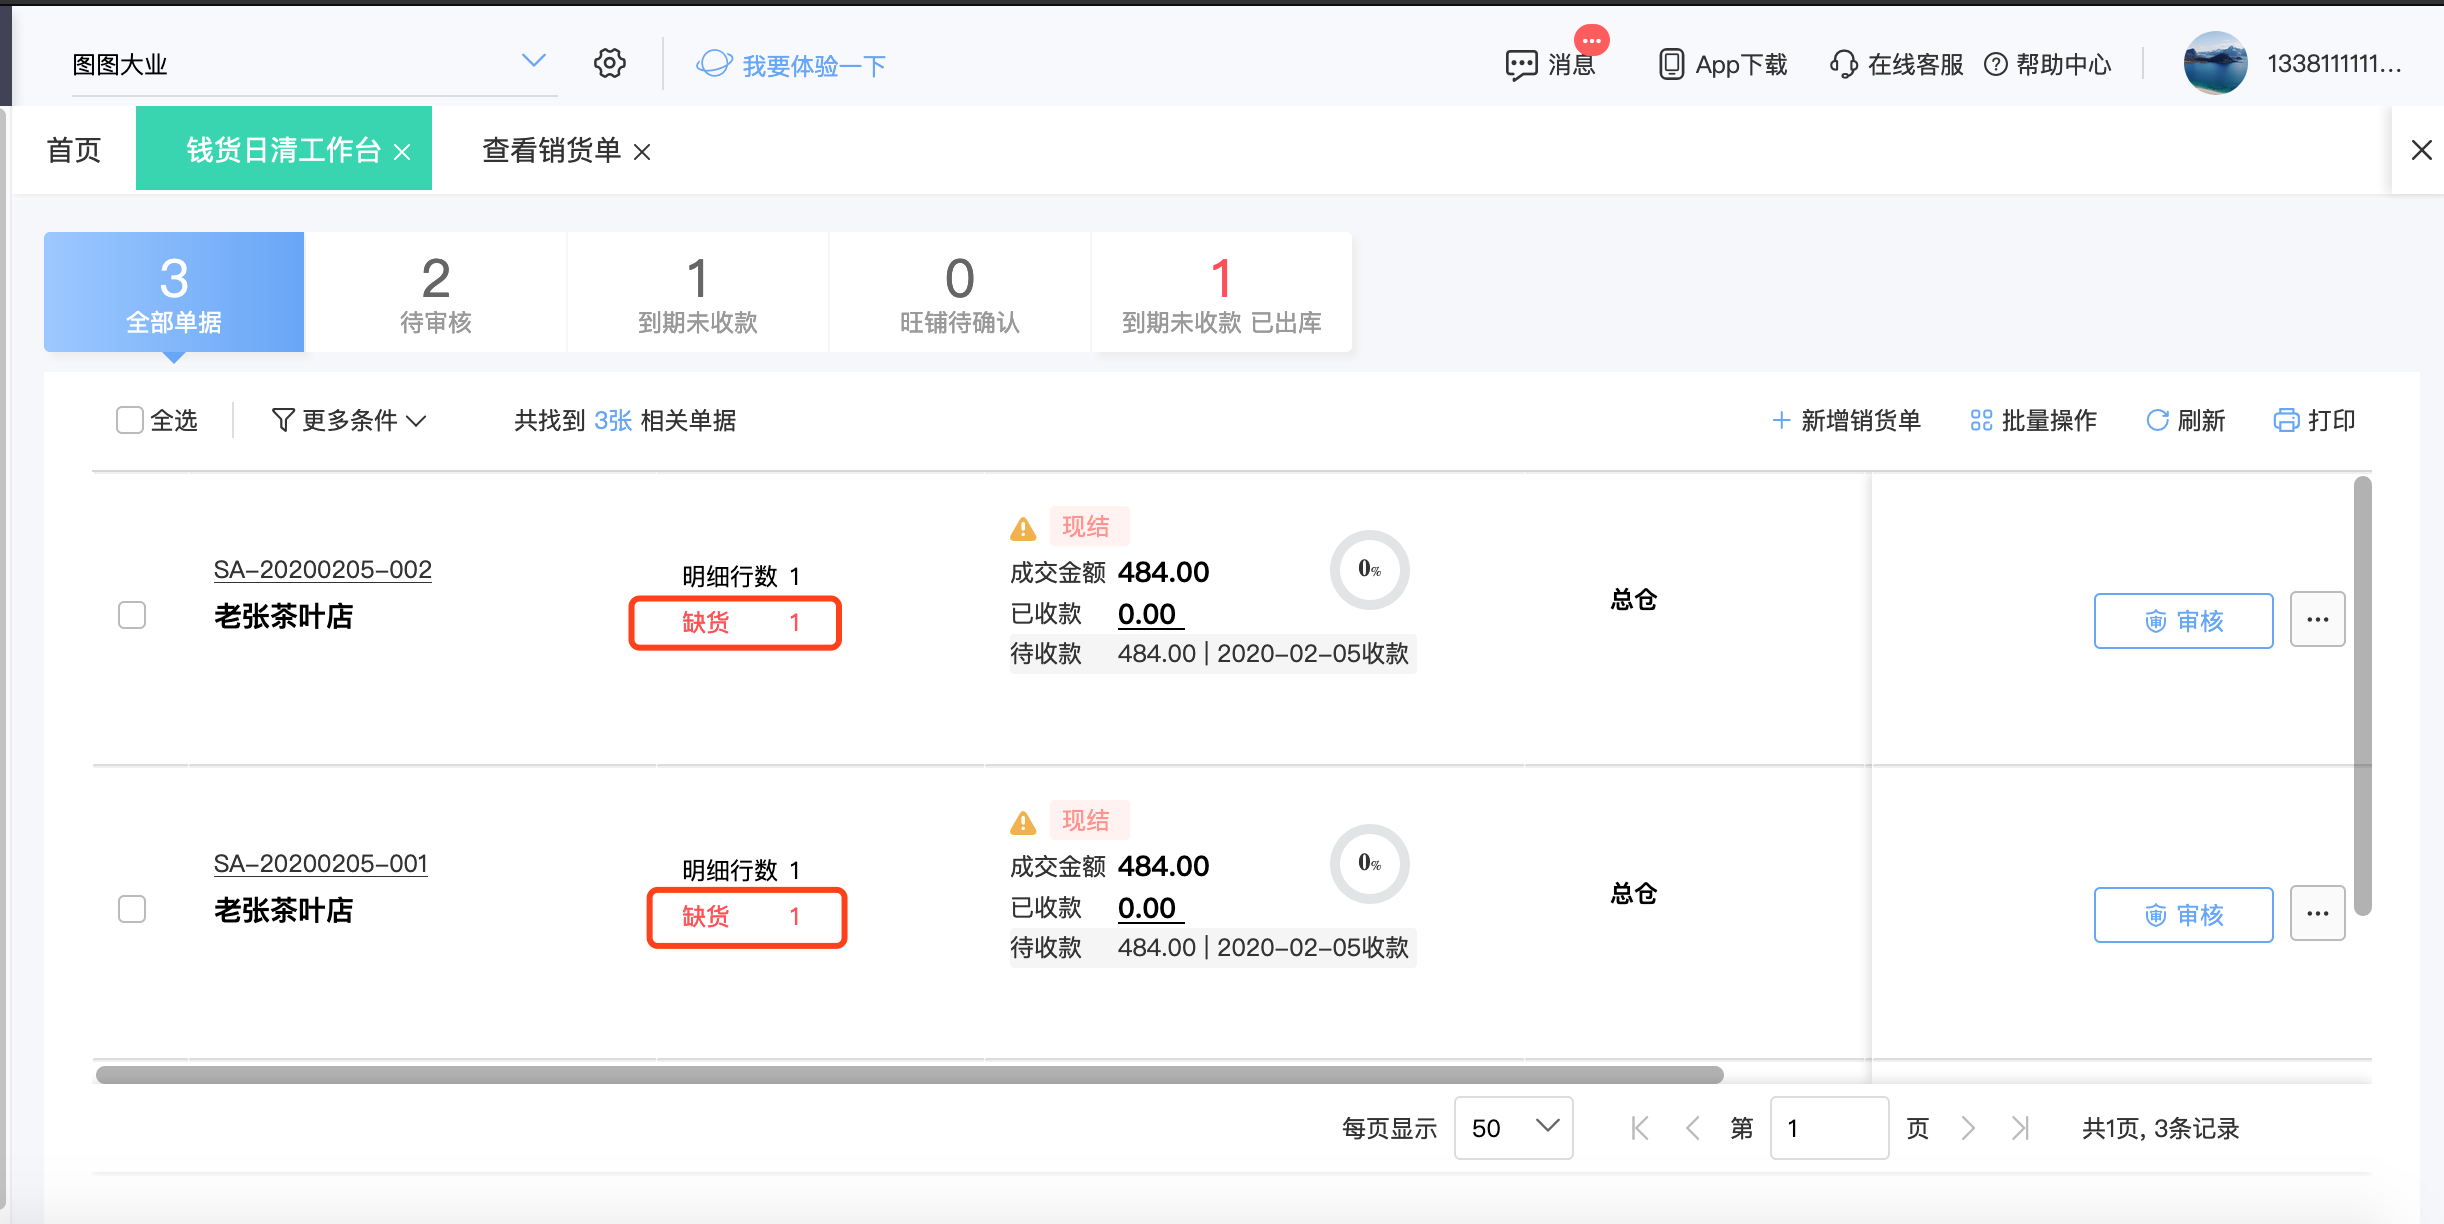Screen dimensions: 2444x1224
Task: Click the 批量操作 icon button
Action: pyautogui.click(x=1980, y=422)
